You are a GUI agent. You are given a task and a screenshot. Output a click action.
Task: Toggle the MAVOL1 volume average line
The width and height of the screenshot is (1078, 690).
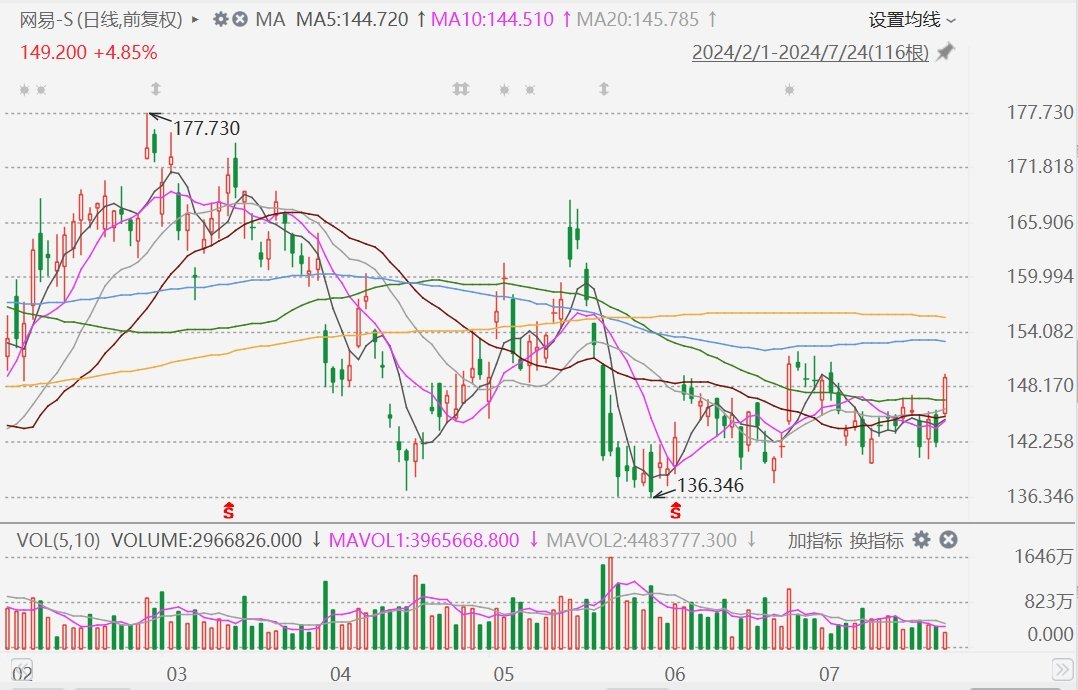tap(424, 540)
